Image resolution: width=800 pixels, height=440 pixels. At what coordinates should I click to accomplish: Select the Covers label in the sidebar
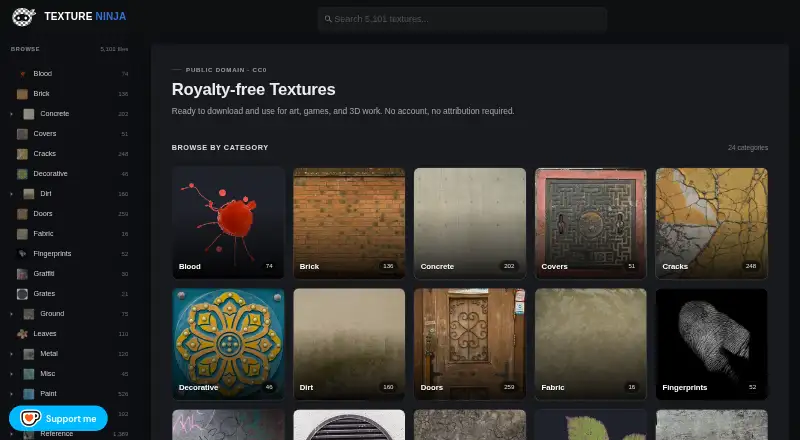point(45,134)
